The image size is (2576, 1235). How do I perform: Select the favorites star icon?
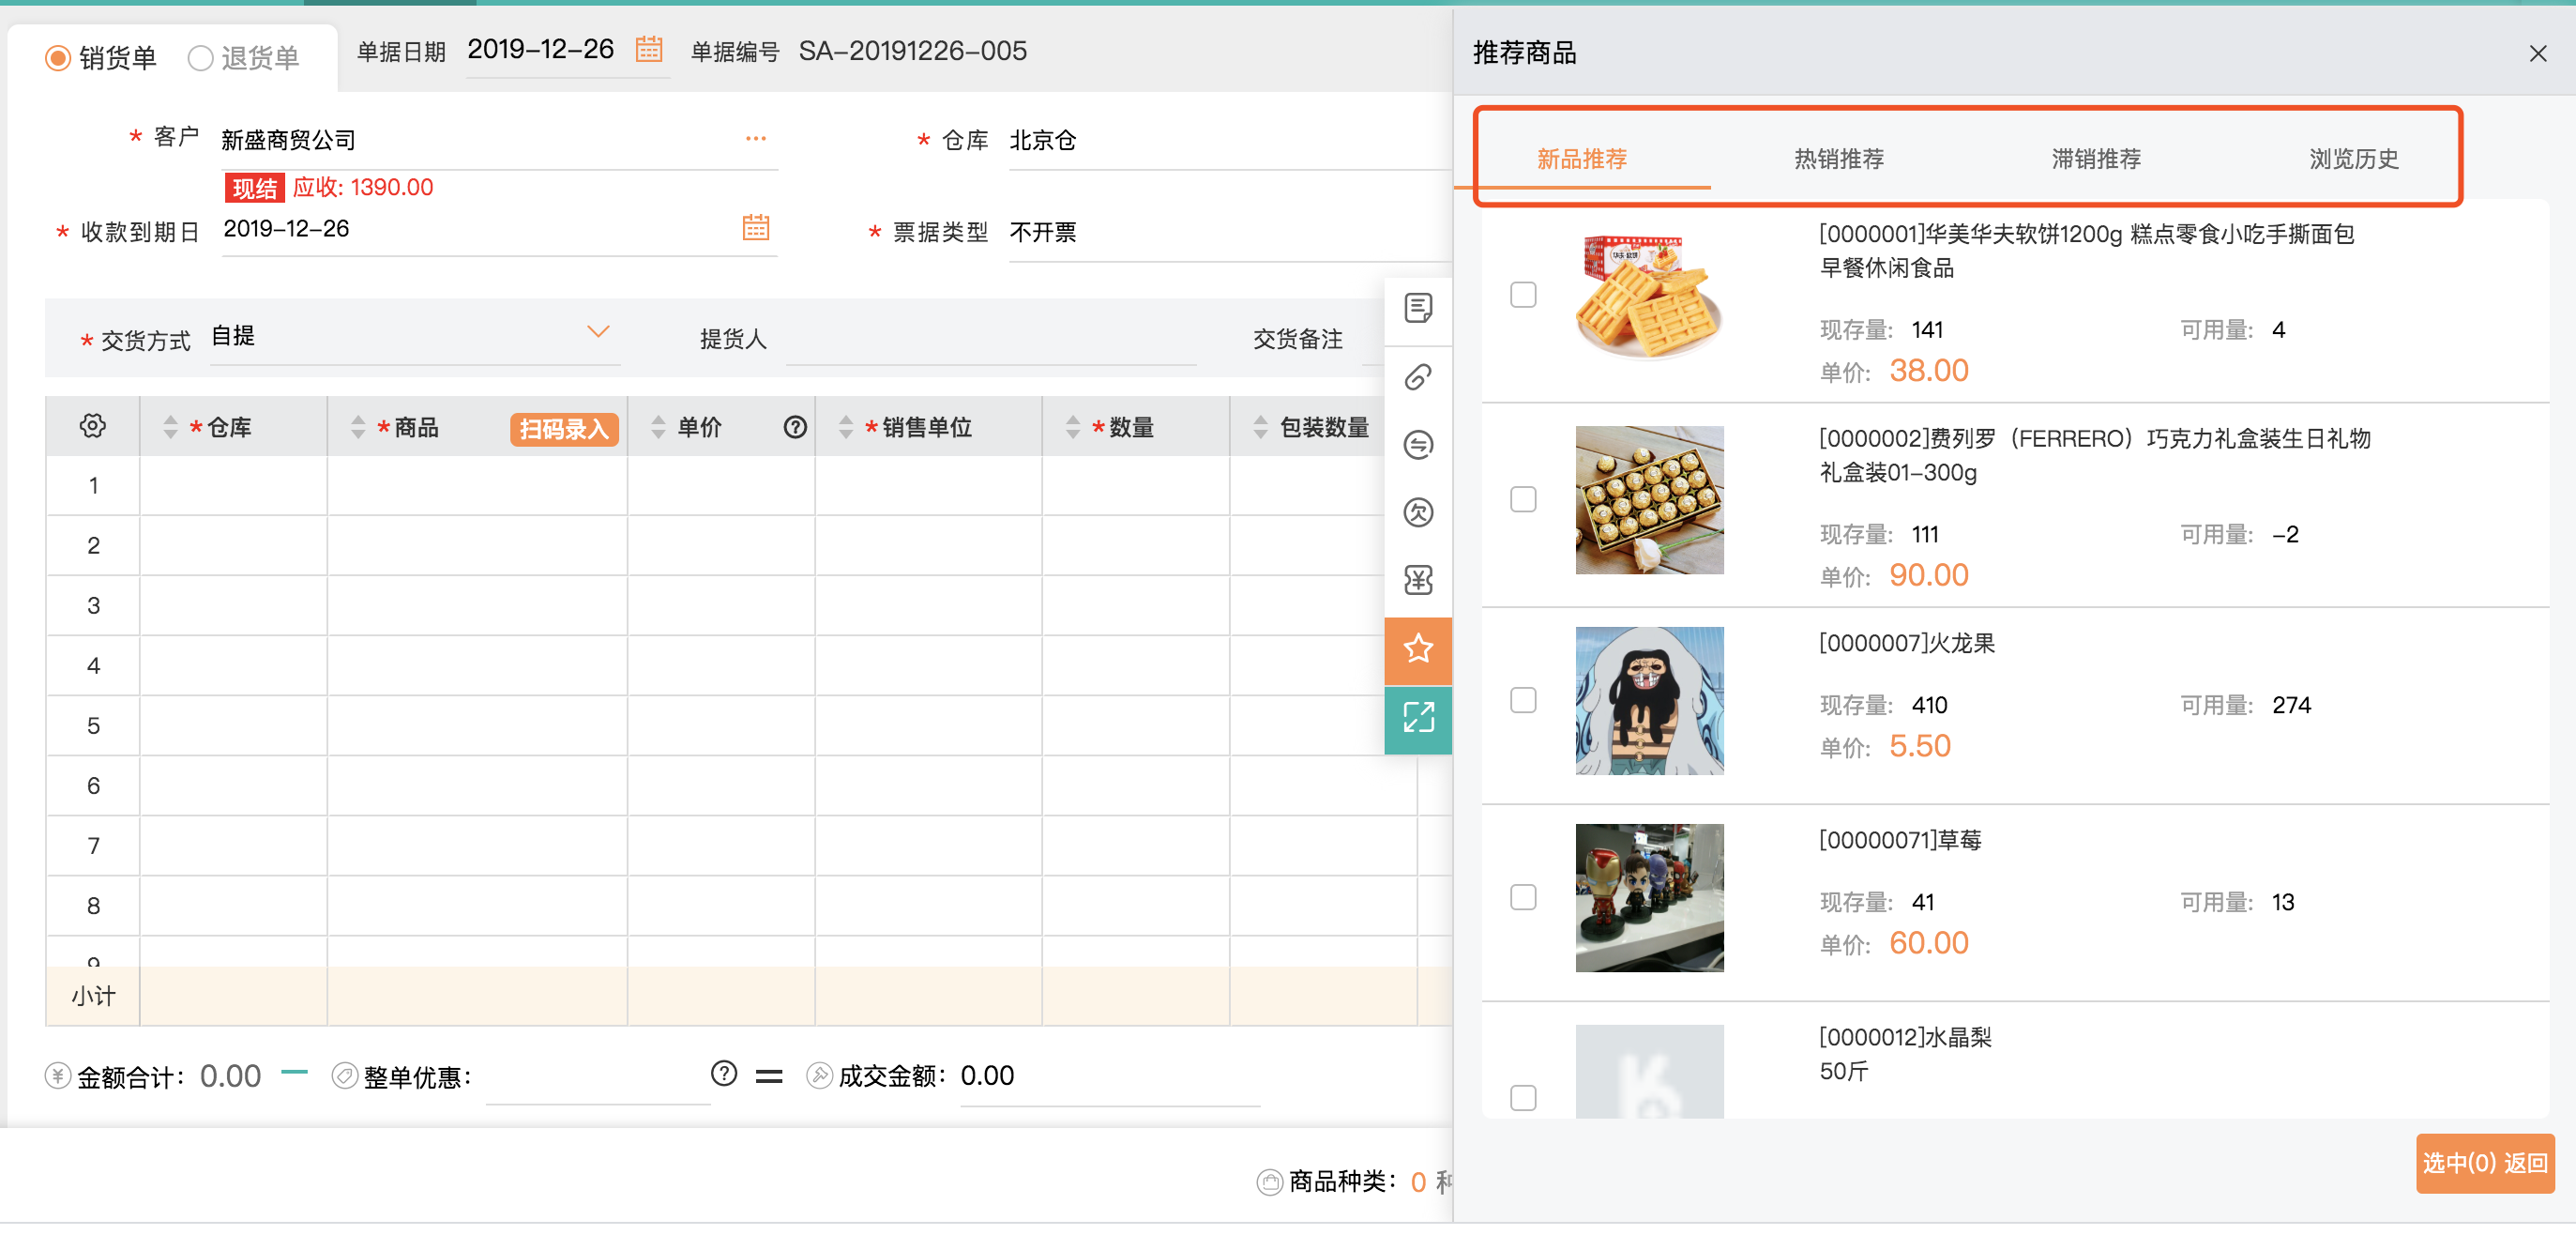pyautogui.click(x=1417, y=649)
